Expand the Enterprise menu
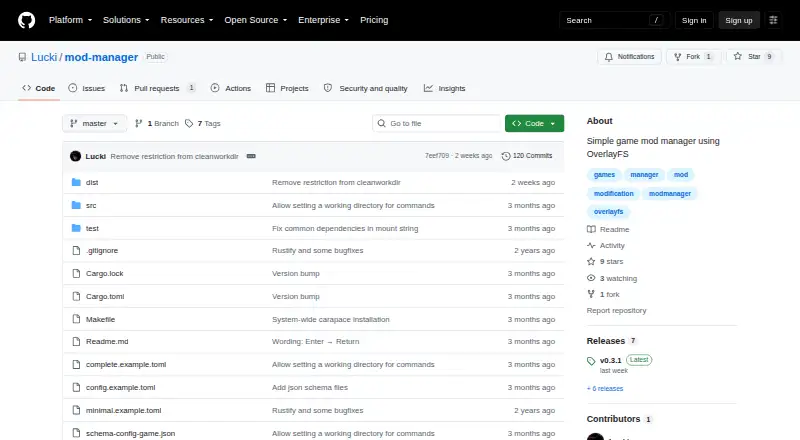Image resolution: width=800 pixels, height=440 pixels. [x=323, y=20]
